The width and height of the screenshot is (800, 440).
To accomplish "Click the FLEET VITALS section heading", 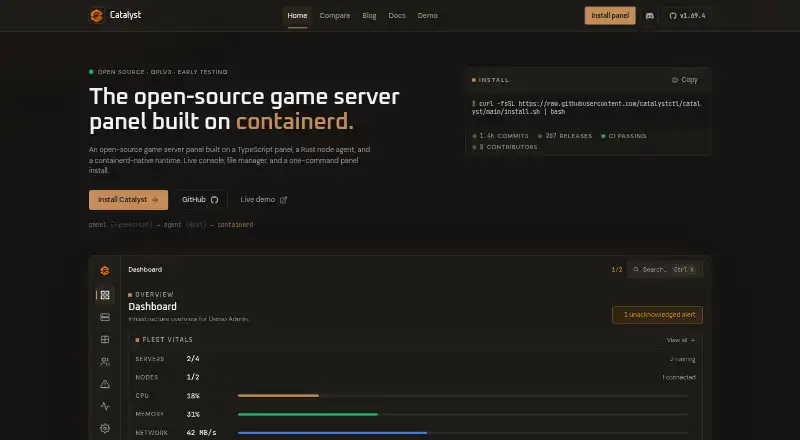I will [x=164, y=339].
